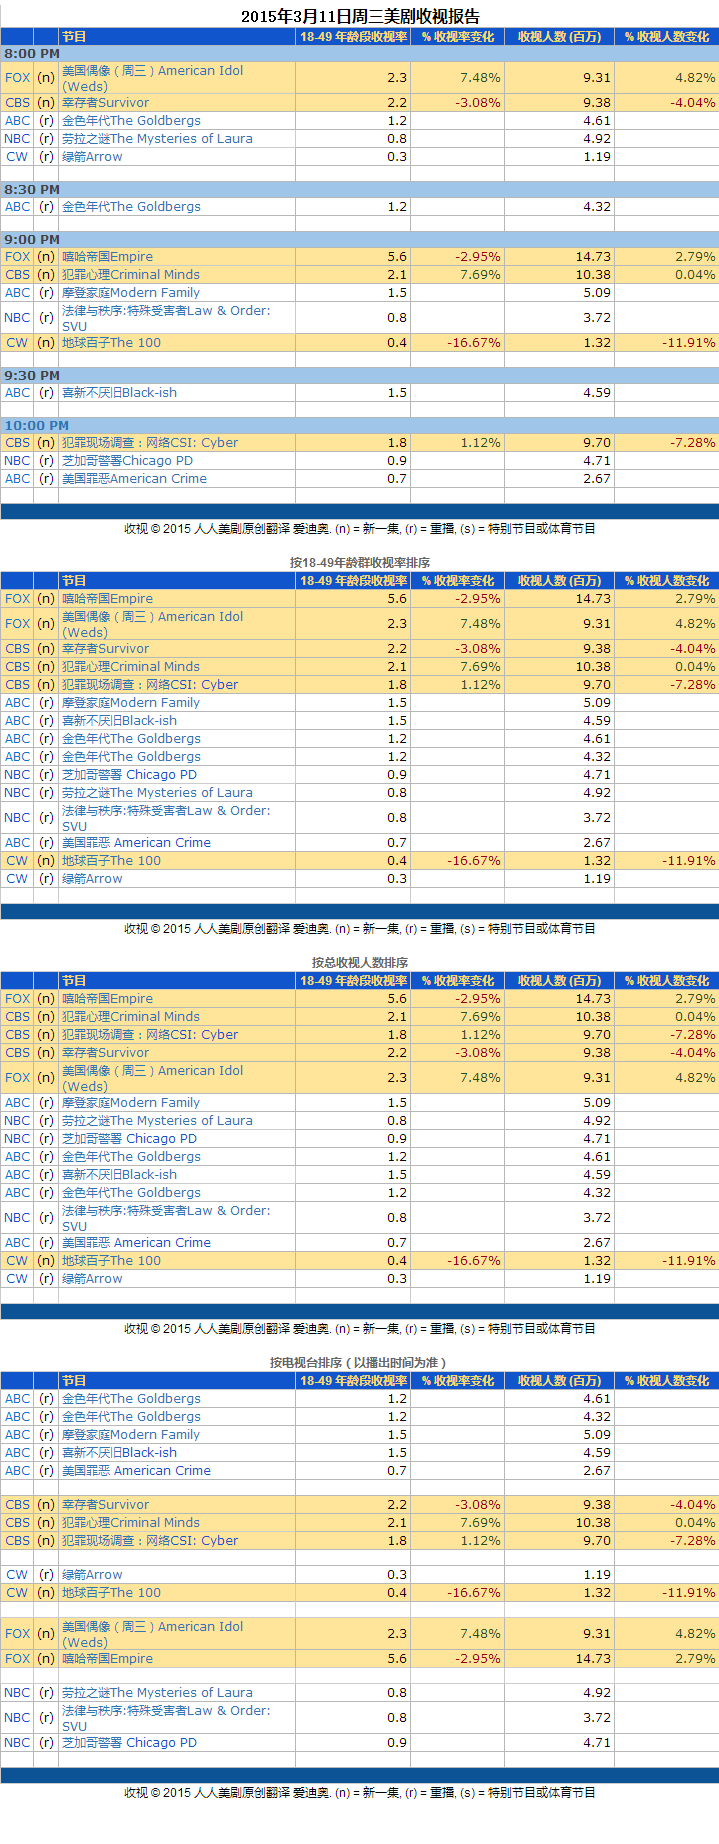Image resolution: width=719 pixels, height=1844 pixels.
Task: Open CSI: Cyber link under 10:00 PM
Action: click(x=150, y=442)
